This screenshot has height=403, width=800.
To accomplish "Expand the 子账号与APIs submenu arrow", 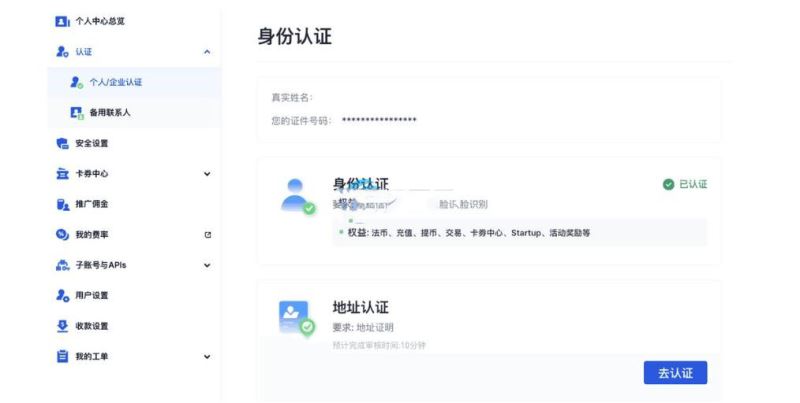I will (207, 266).
